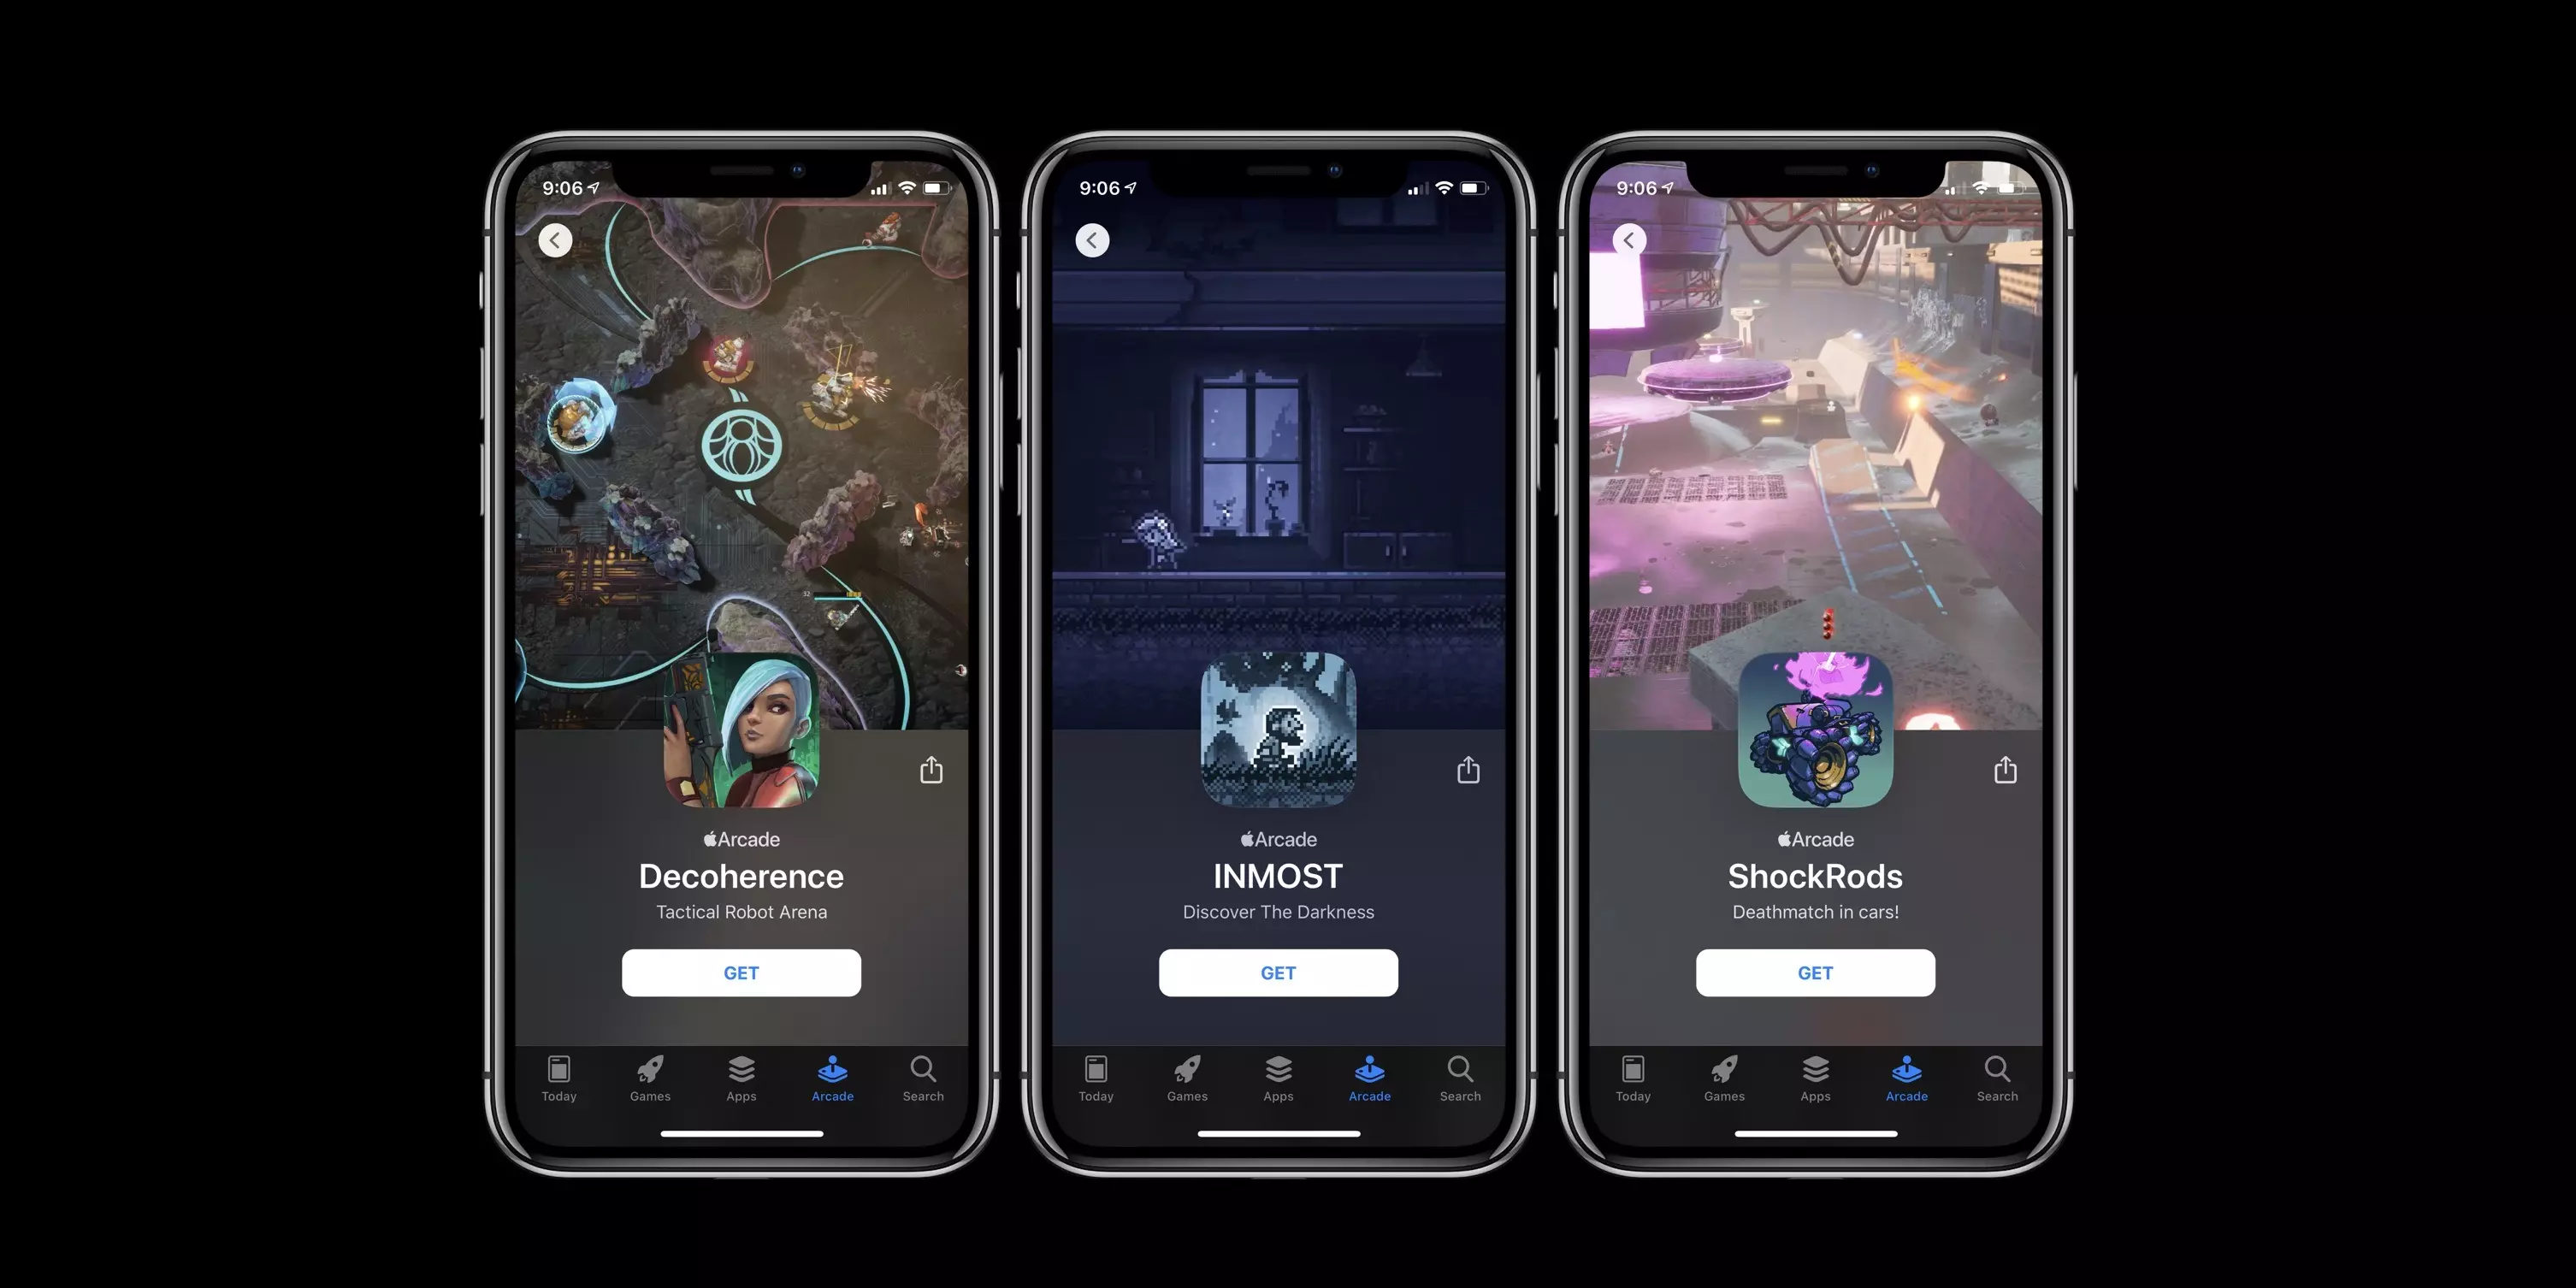Tap the share icon on INMOST
Screen dimensions: 2576x1288
click(1467, 771)
